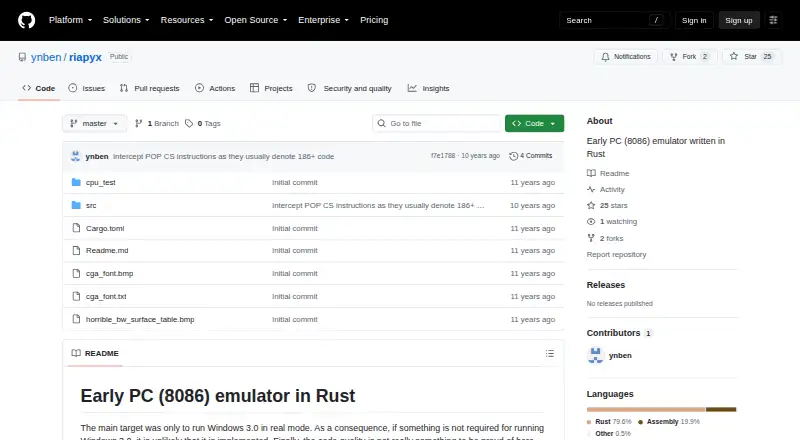This screenshot has height=440, width=800.
Task: Open README outline list icon
Action: pos(549,353)
